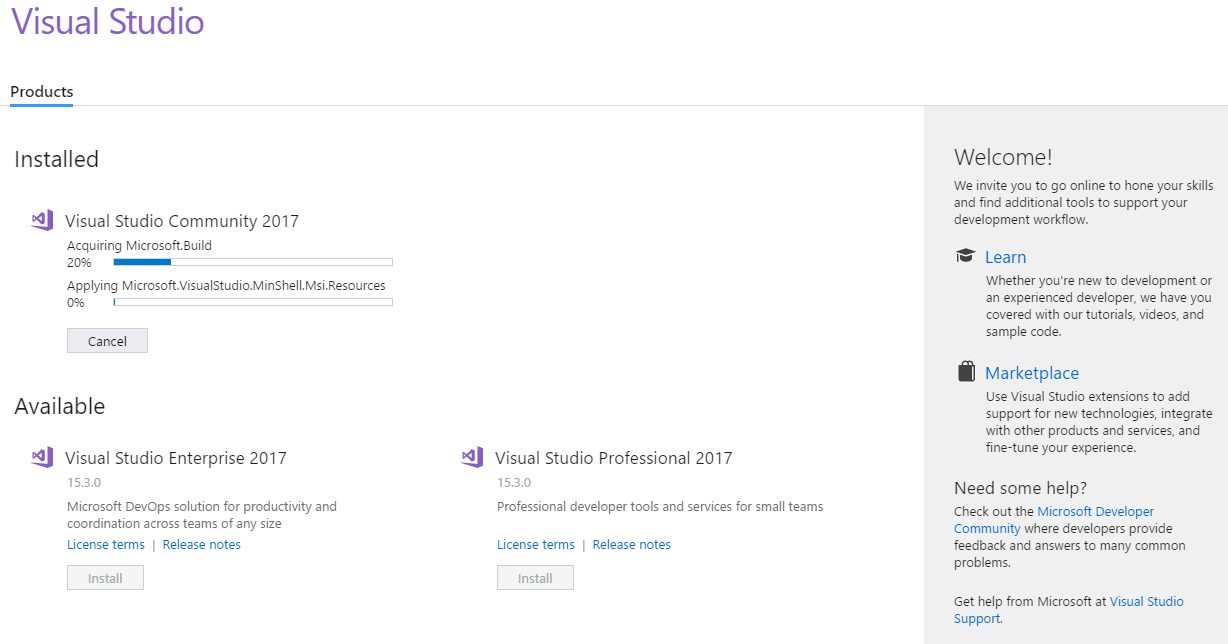This screenshot has height=644, width=1228.
Task: Switch to the Products tab
Action: [42, 92]
